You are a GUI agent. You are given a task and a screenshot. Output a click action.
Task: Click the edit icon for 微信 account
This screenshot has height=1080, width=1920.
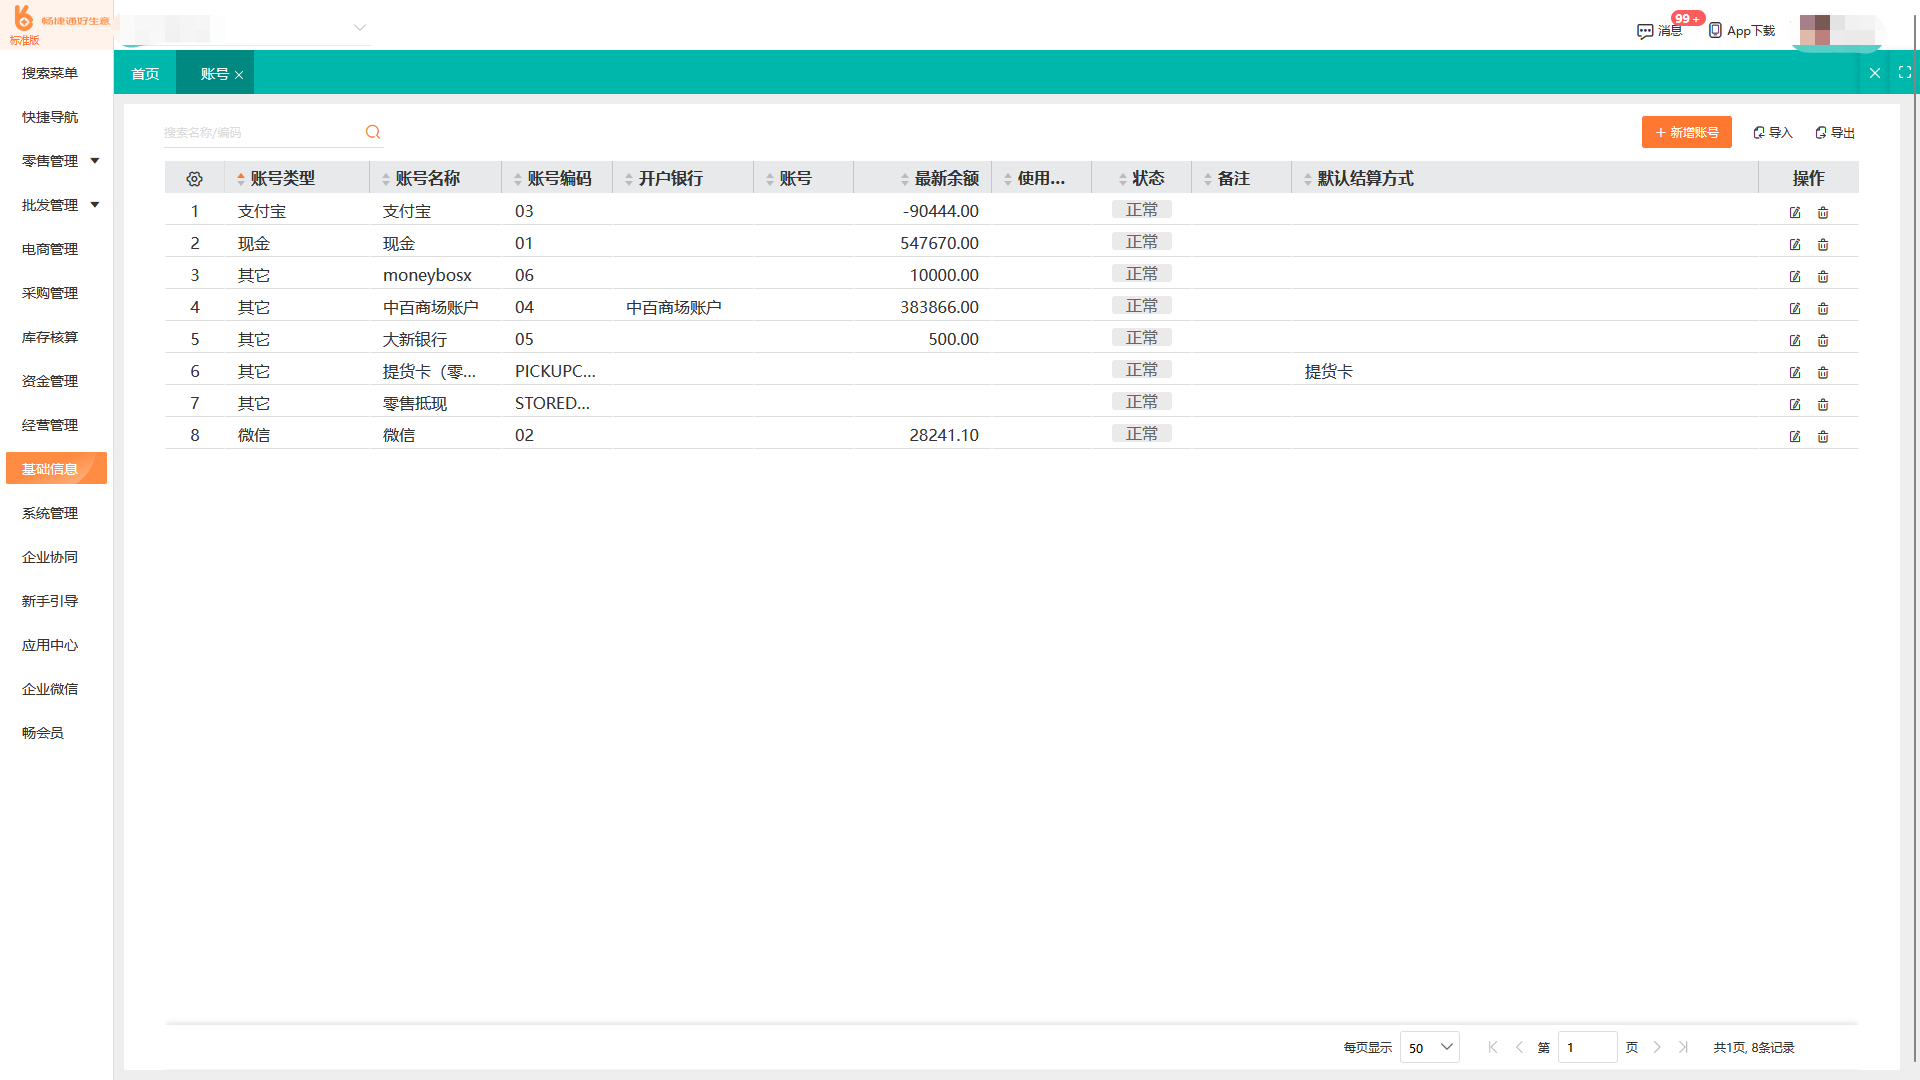click(1795, 434)
